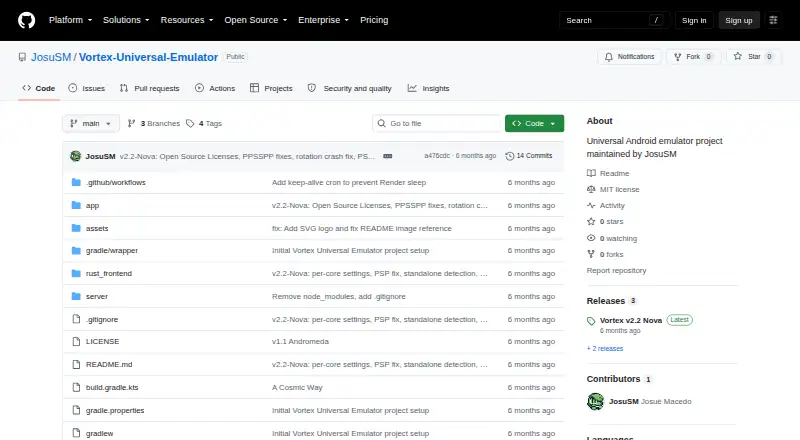Open the main branch selector dropdown

(91, 124)
